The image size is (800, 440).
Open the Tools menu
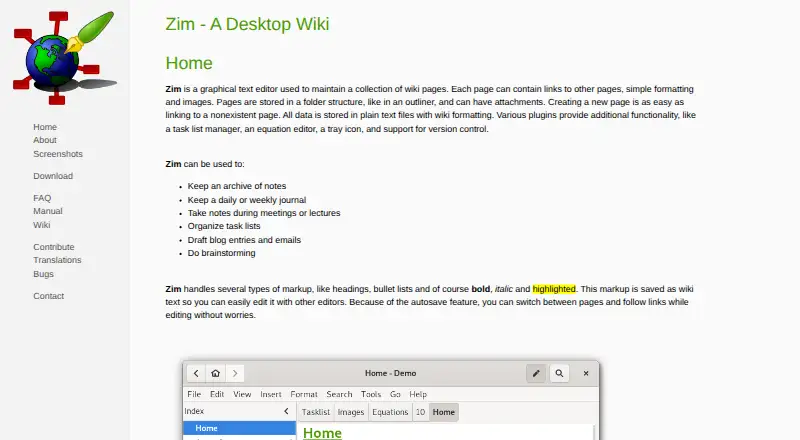click(x=371, y=394)
